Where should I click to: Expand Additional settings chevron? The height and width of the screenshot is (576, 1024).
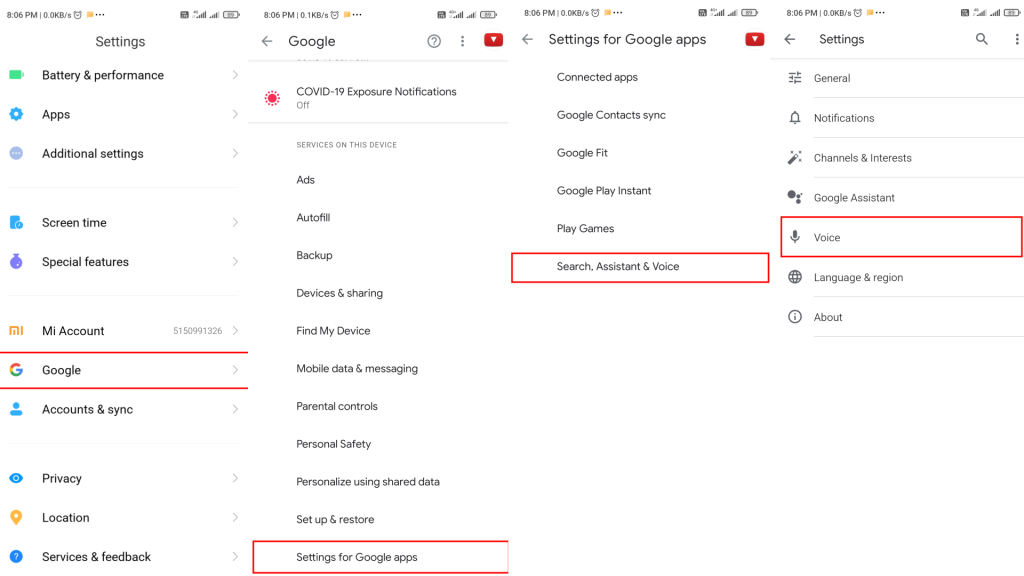pos(235,153)
